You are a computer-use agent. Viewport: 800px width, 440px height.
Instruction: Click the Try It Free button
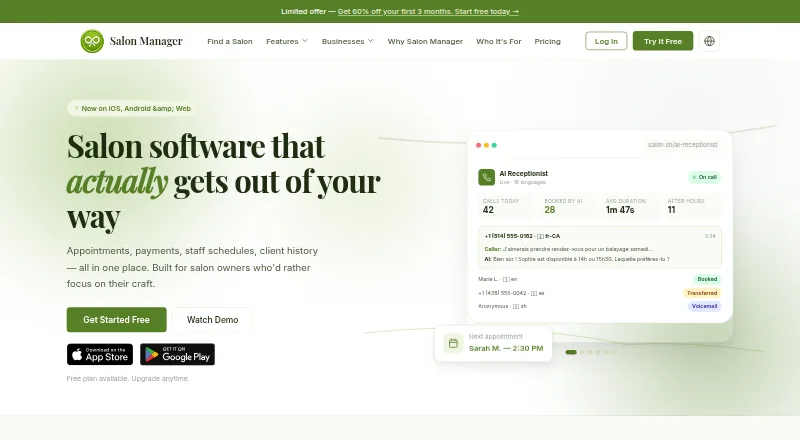point(663,41)
